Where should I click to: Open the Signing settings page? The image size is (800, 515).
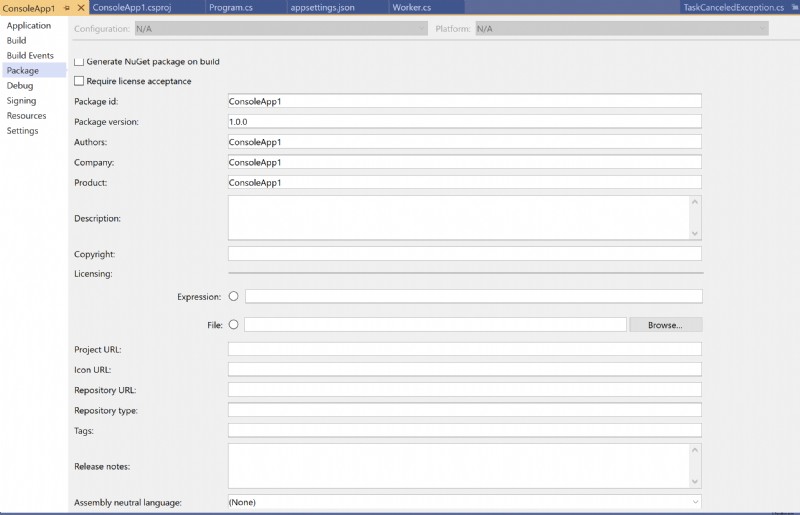pos(21,101)
